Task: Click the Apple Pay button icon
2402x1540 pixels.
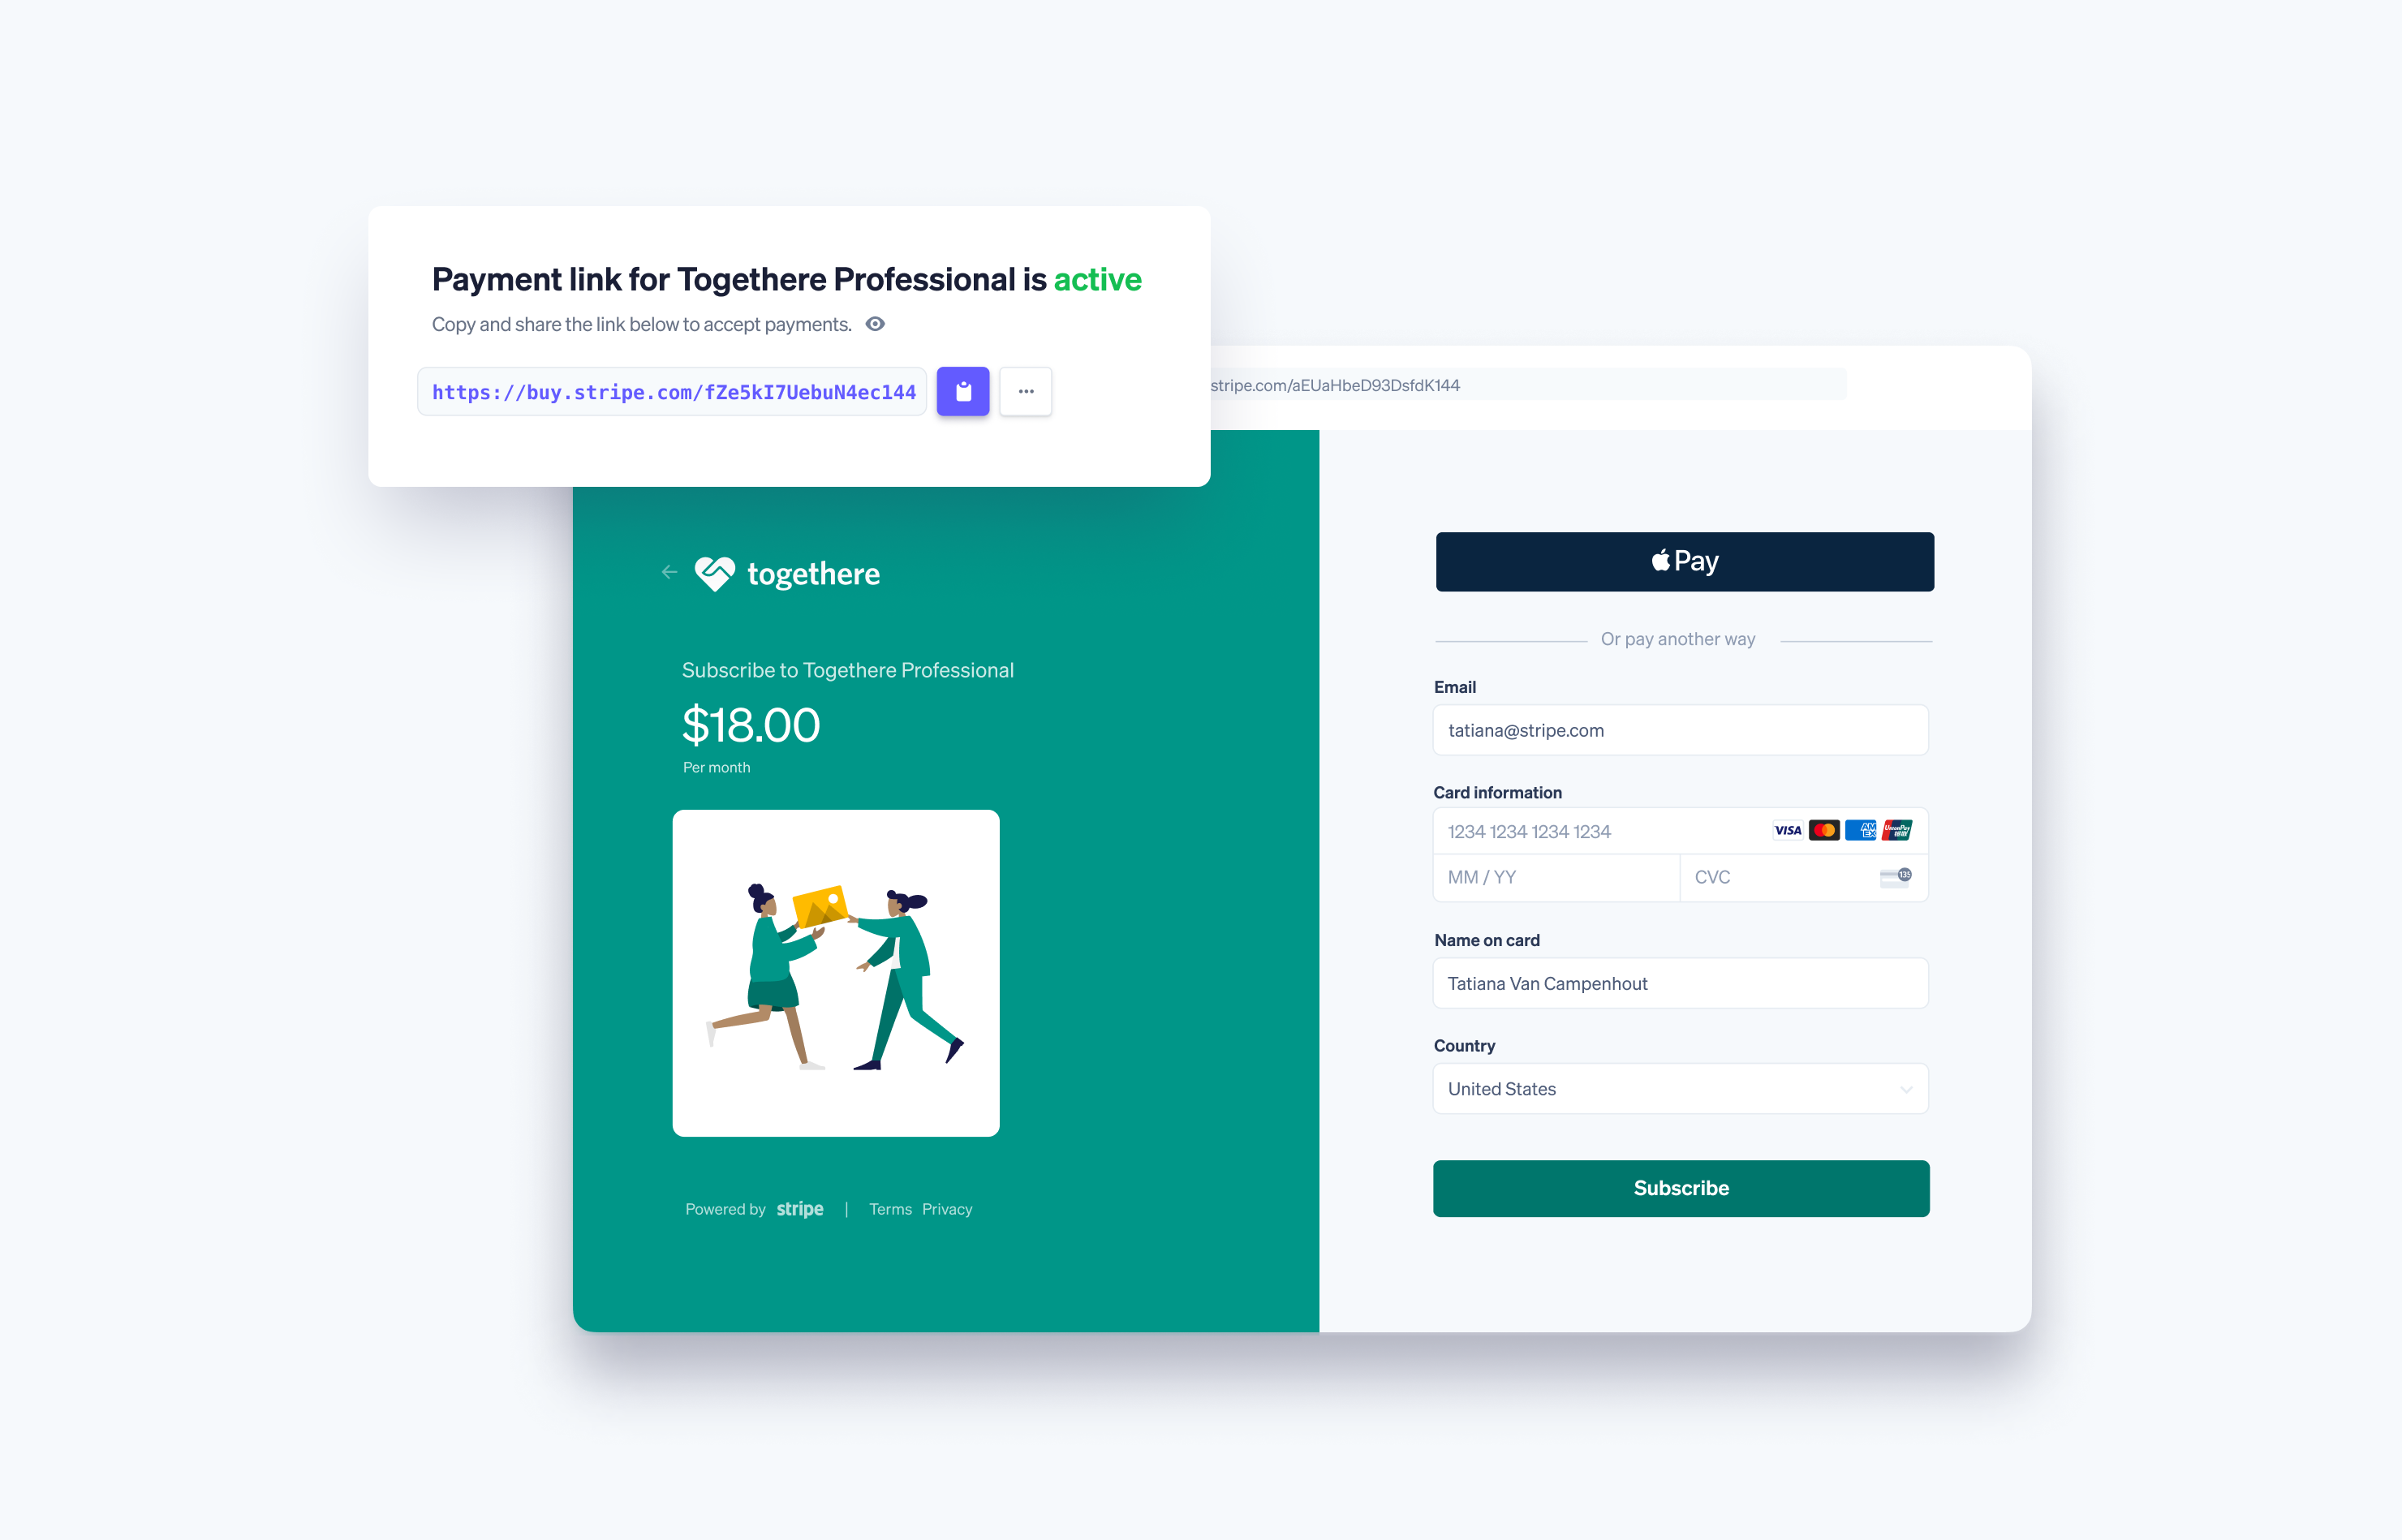Action: click(1681, 561)
